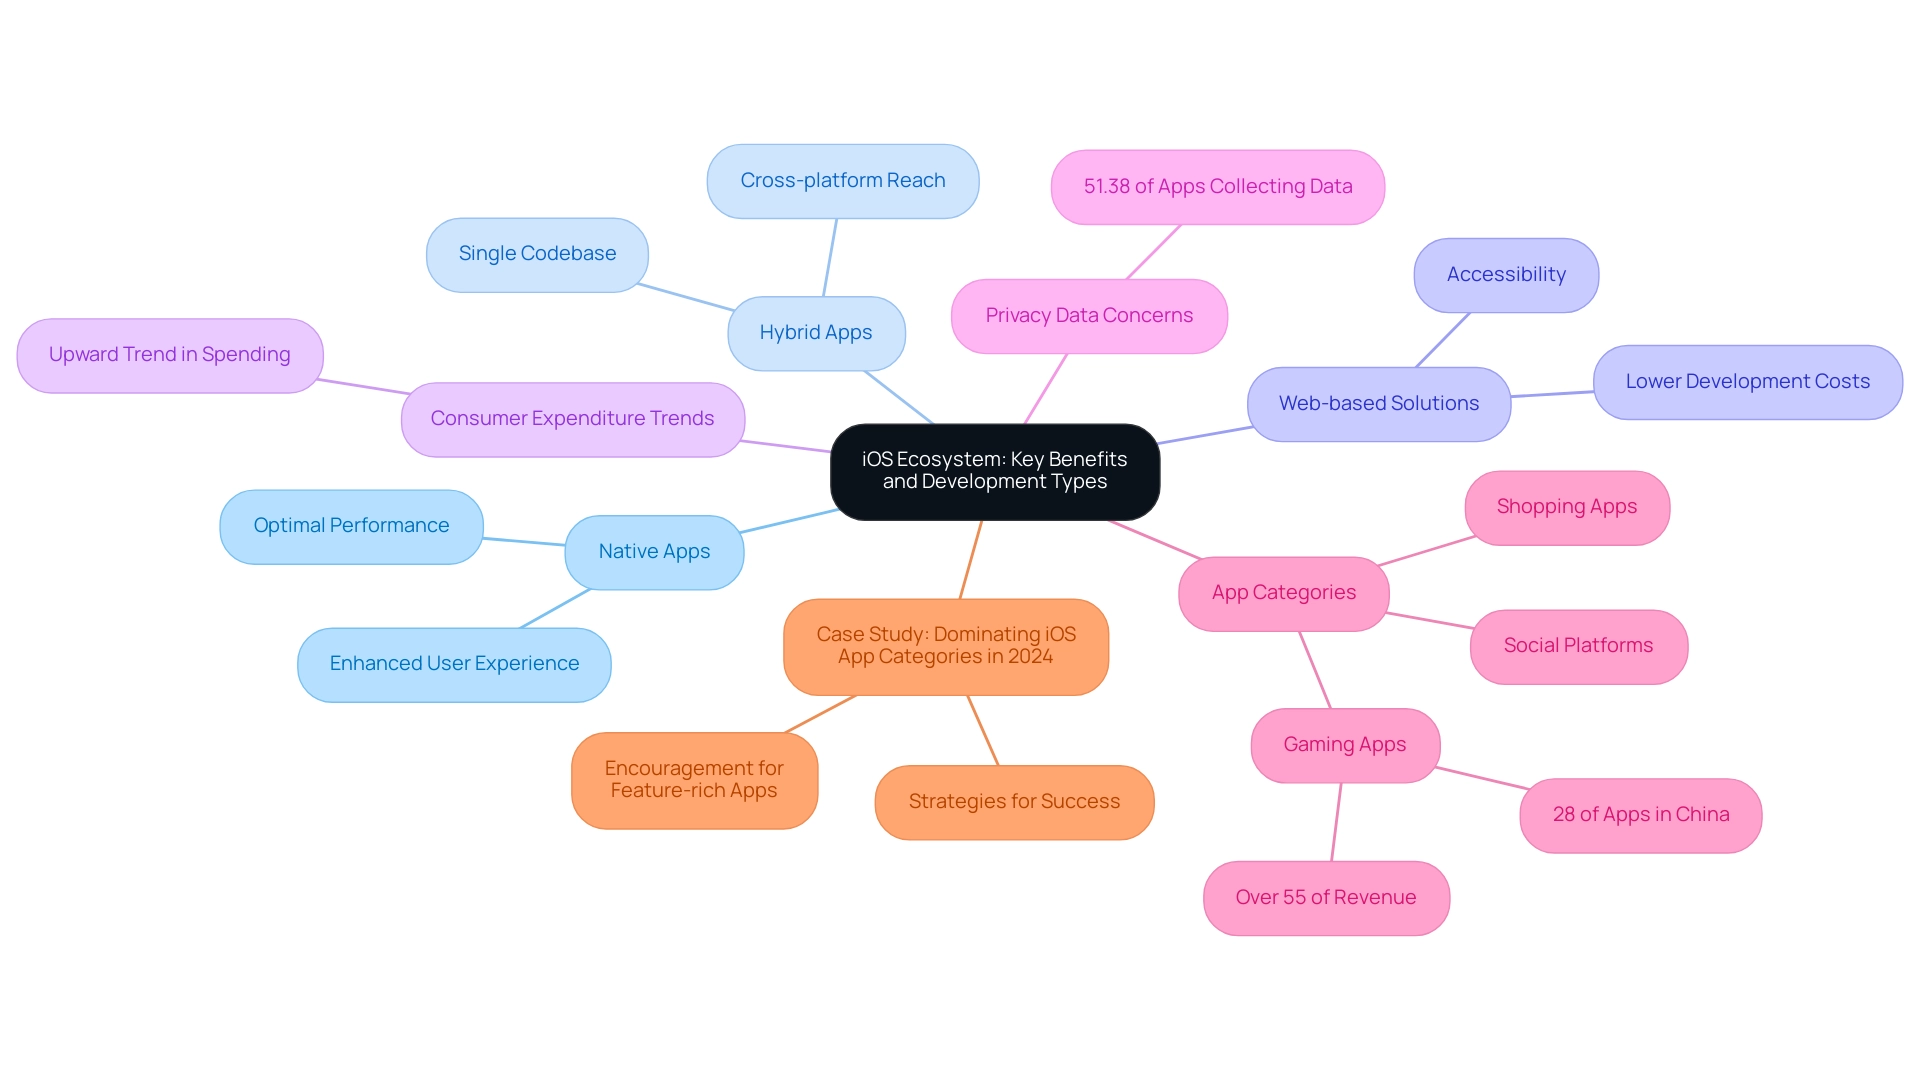Select the Consumer Expenditure Trends node

(574, 418)
